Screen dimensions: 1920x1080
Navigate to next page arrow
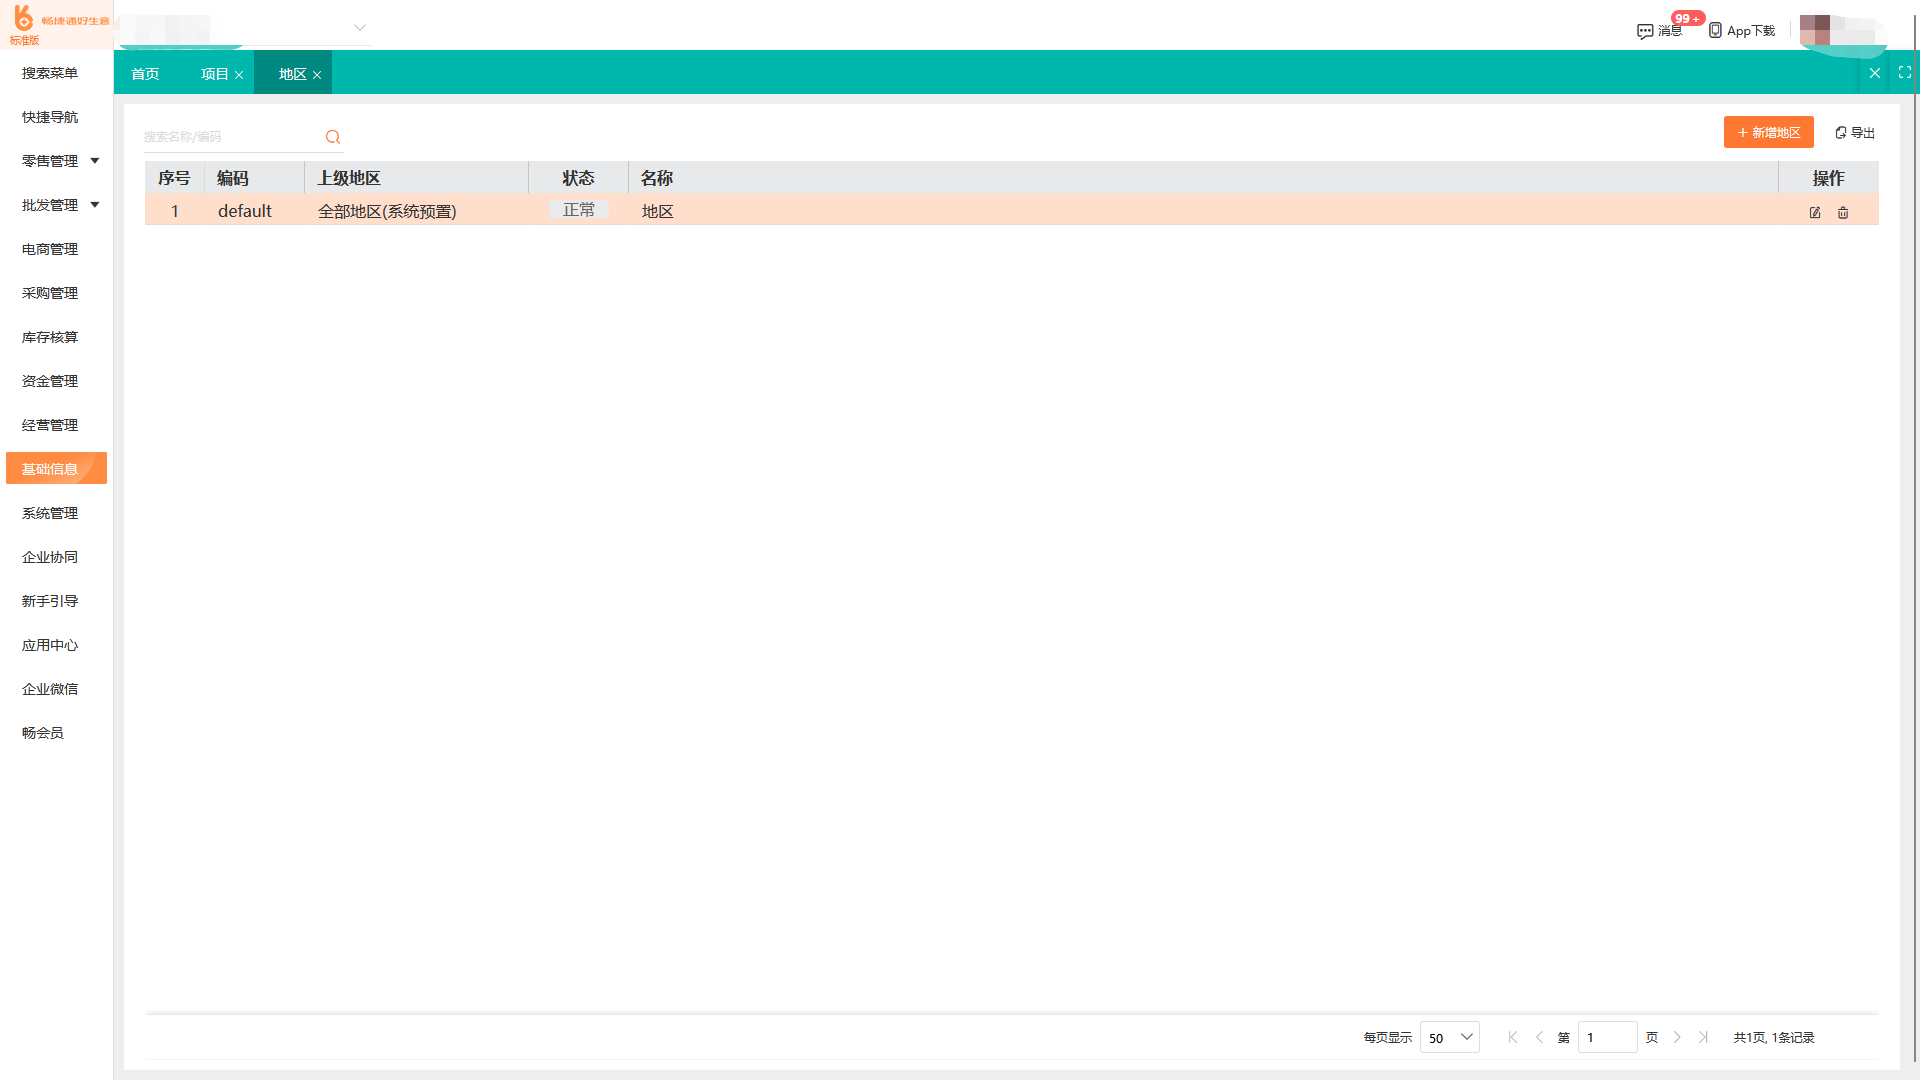pyautogui.click(x=1676, y=1038)
